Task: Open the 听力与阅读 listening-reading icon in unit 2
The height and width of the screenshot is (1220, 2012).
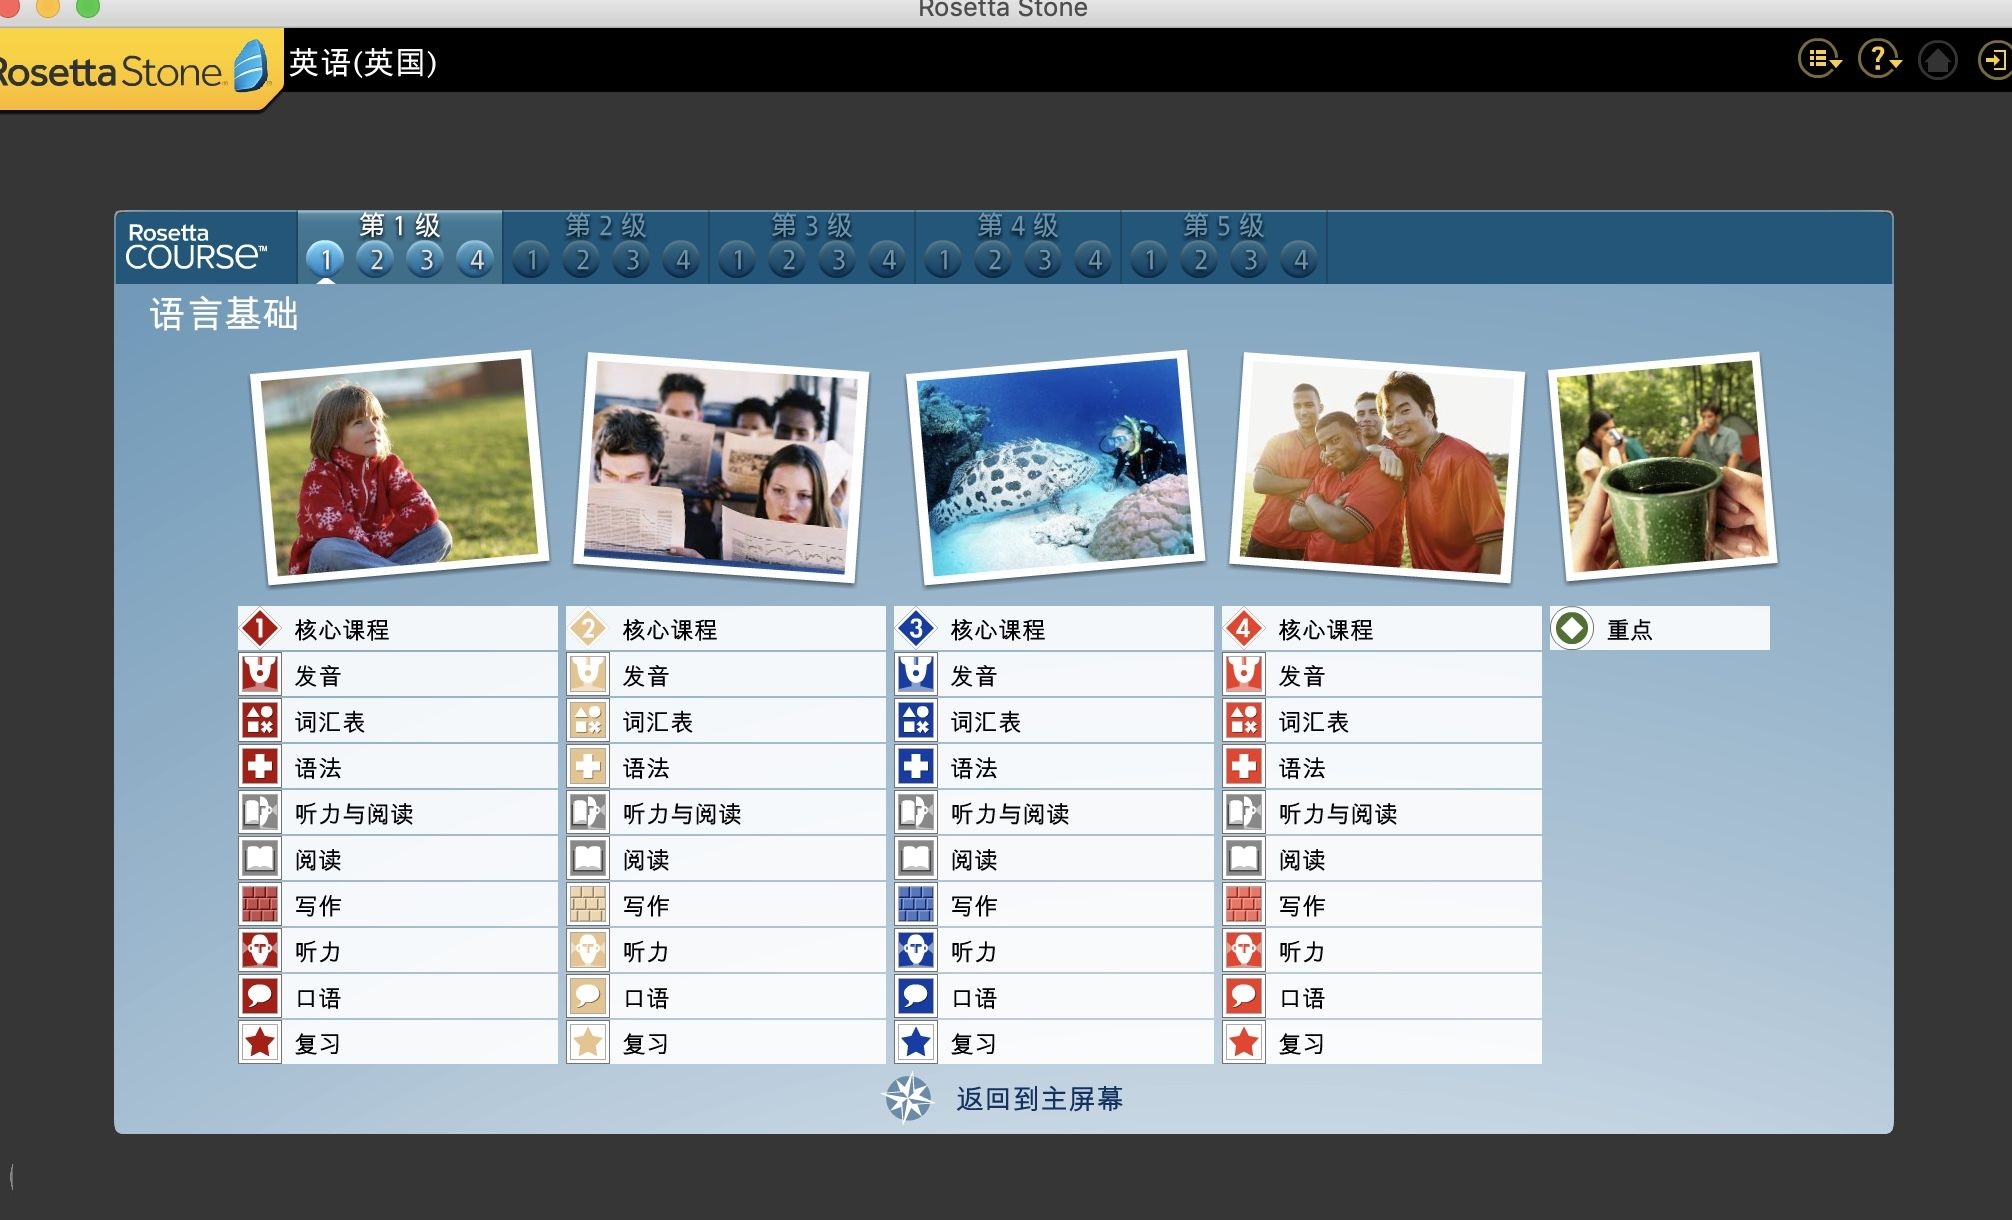Action: pyautogui.click(x=587, y=812)
